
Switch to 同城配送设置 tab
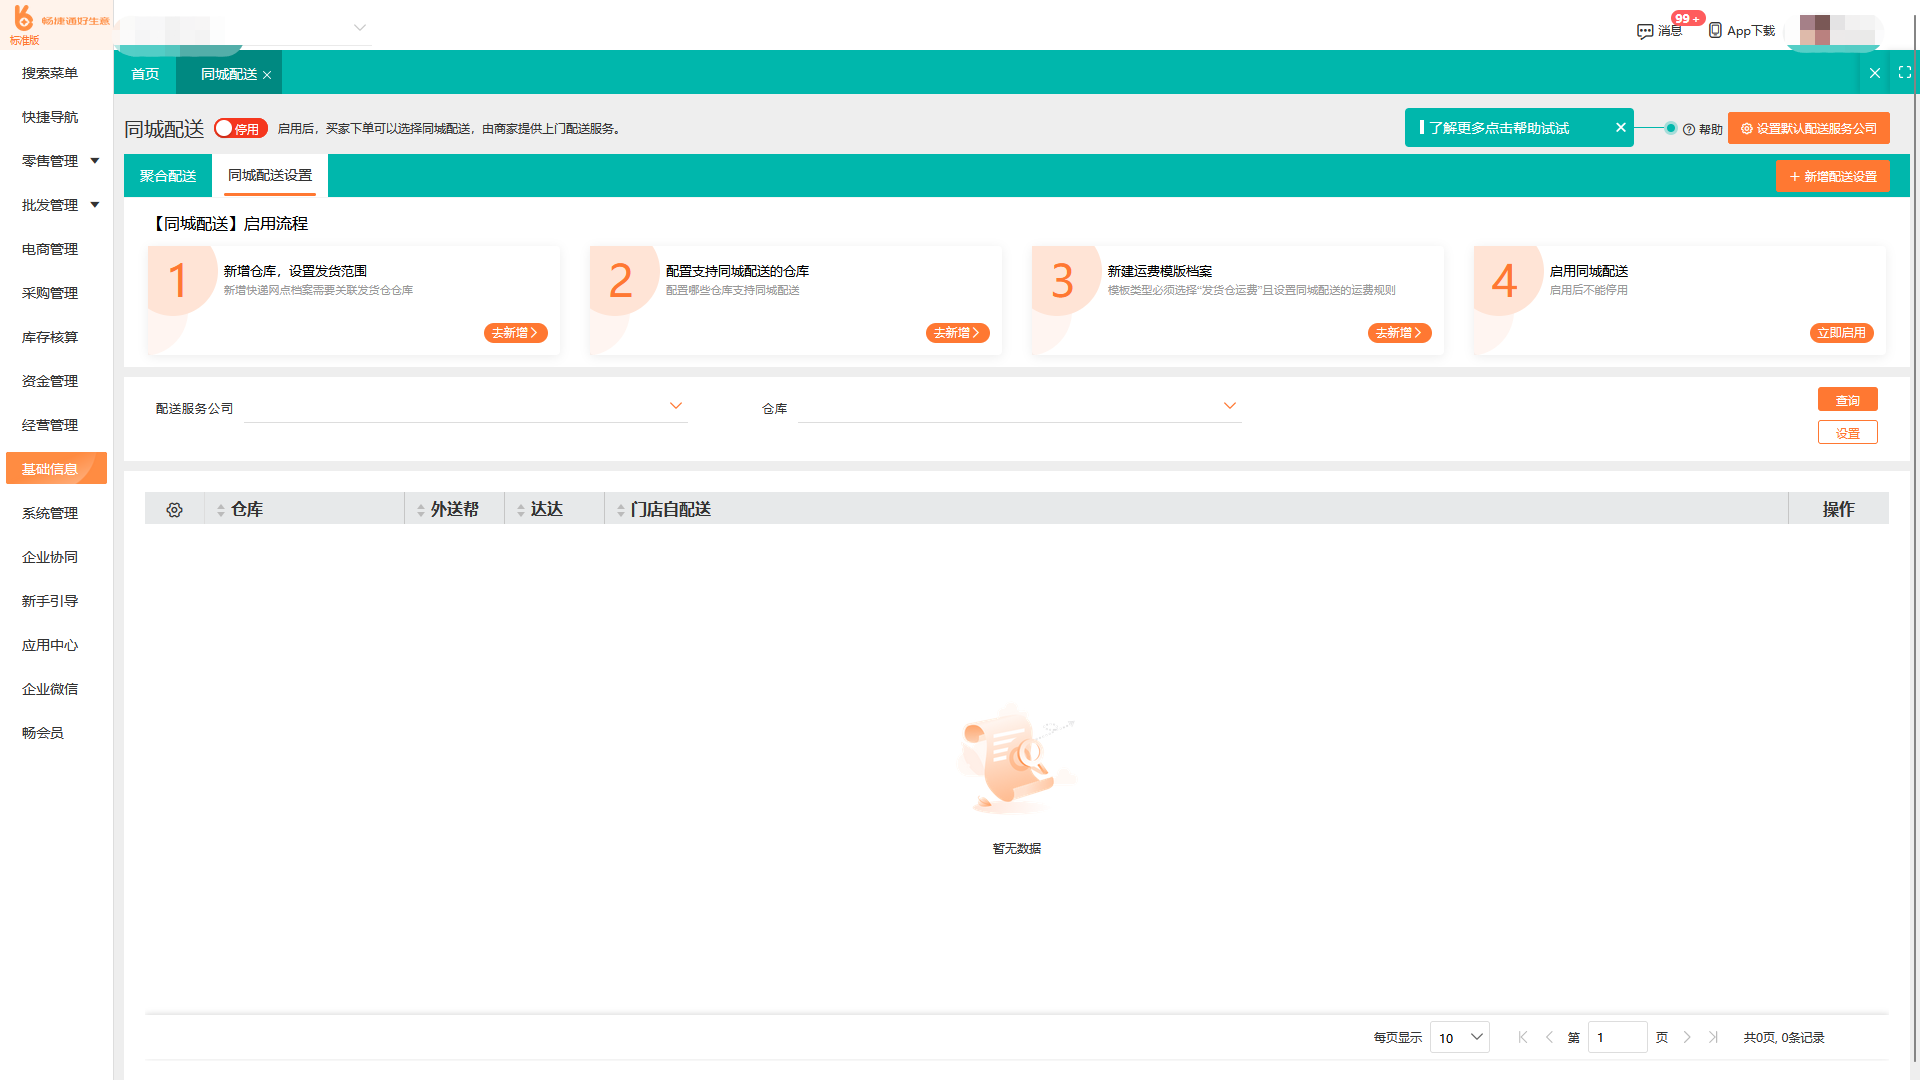(x=269, y=174)
